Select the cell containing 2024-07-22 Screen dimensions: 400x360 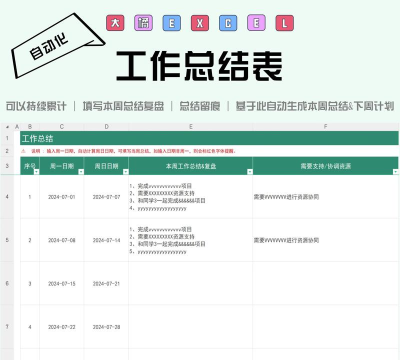point(62,327)
